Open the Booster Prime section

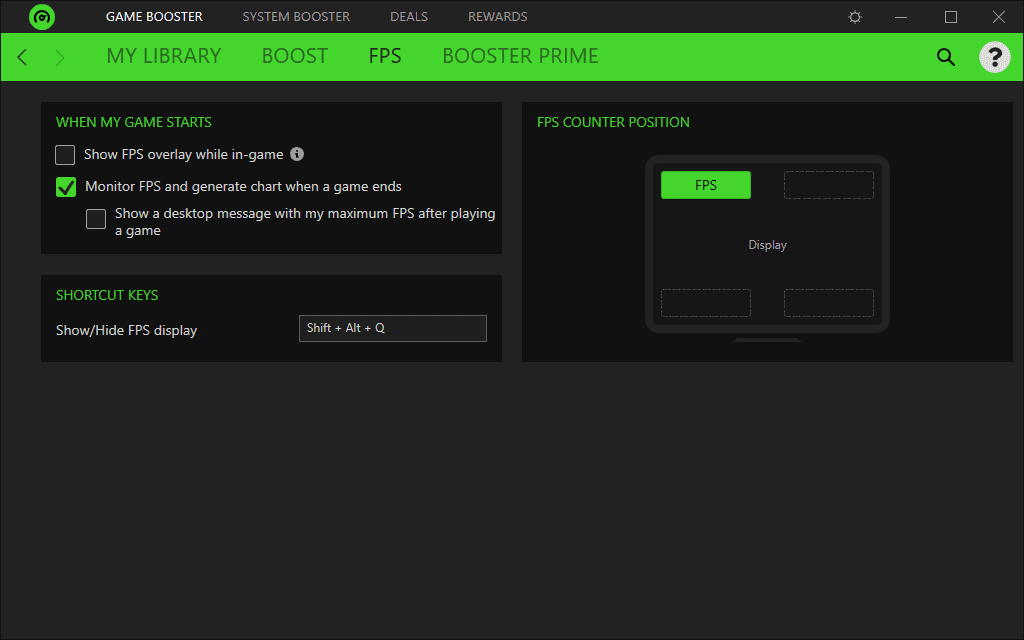pos(520,56)
